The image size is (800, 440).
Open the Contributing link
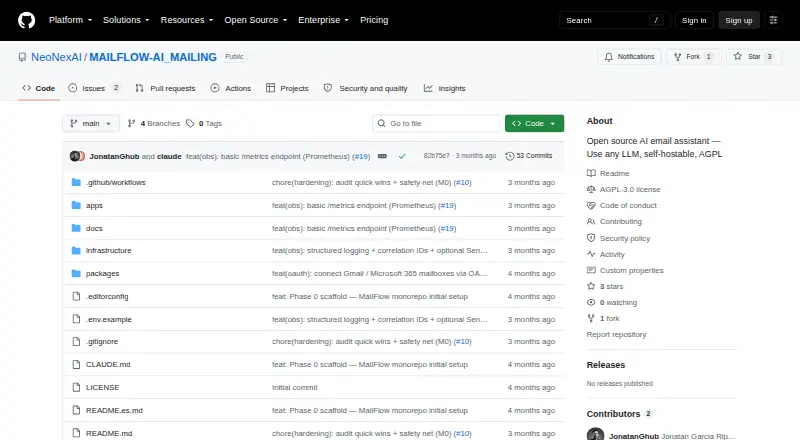pos(614,222)
